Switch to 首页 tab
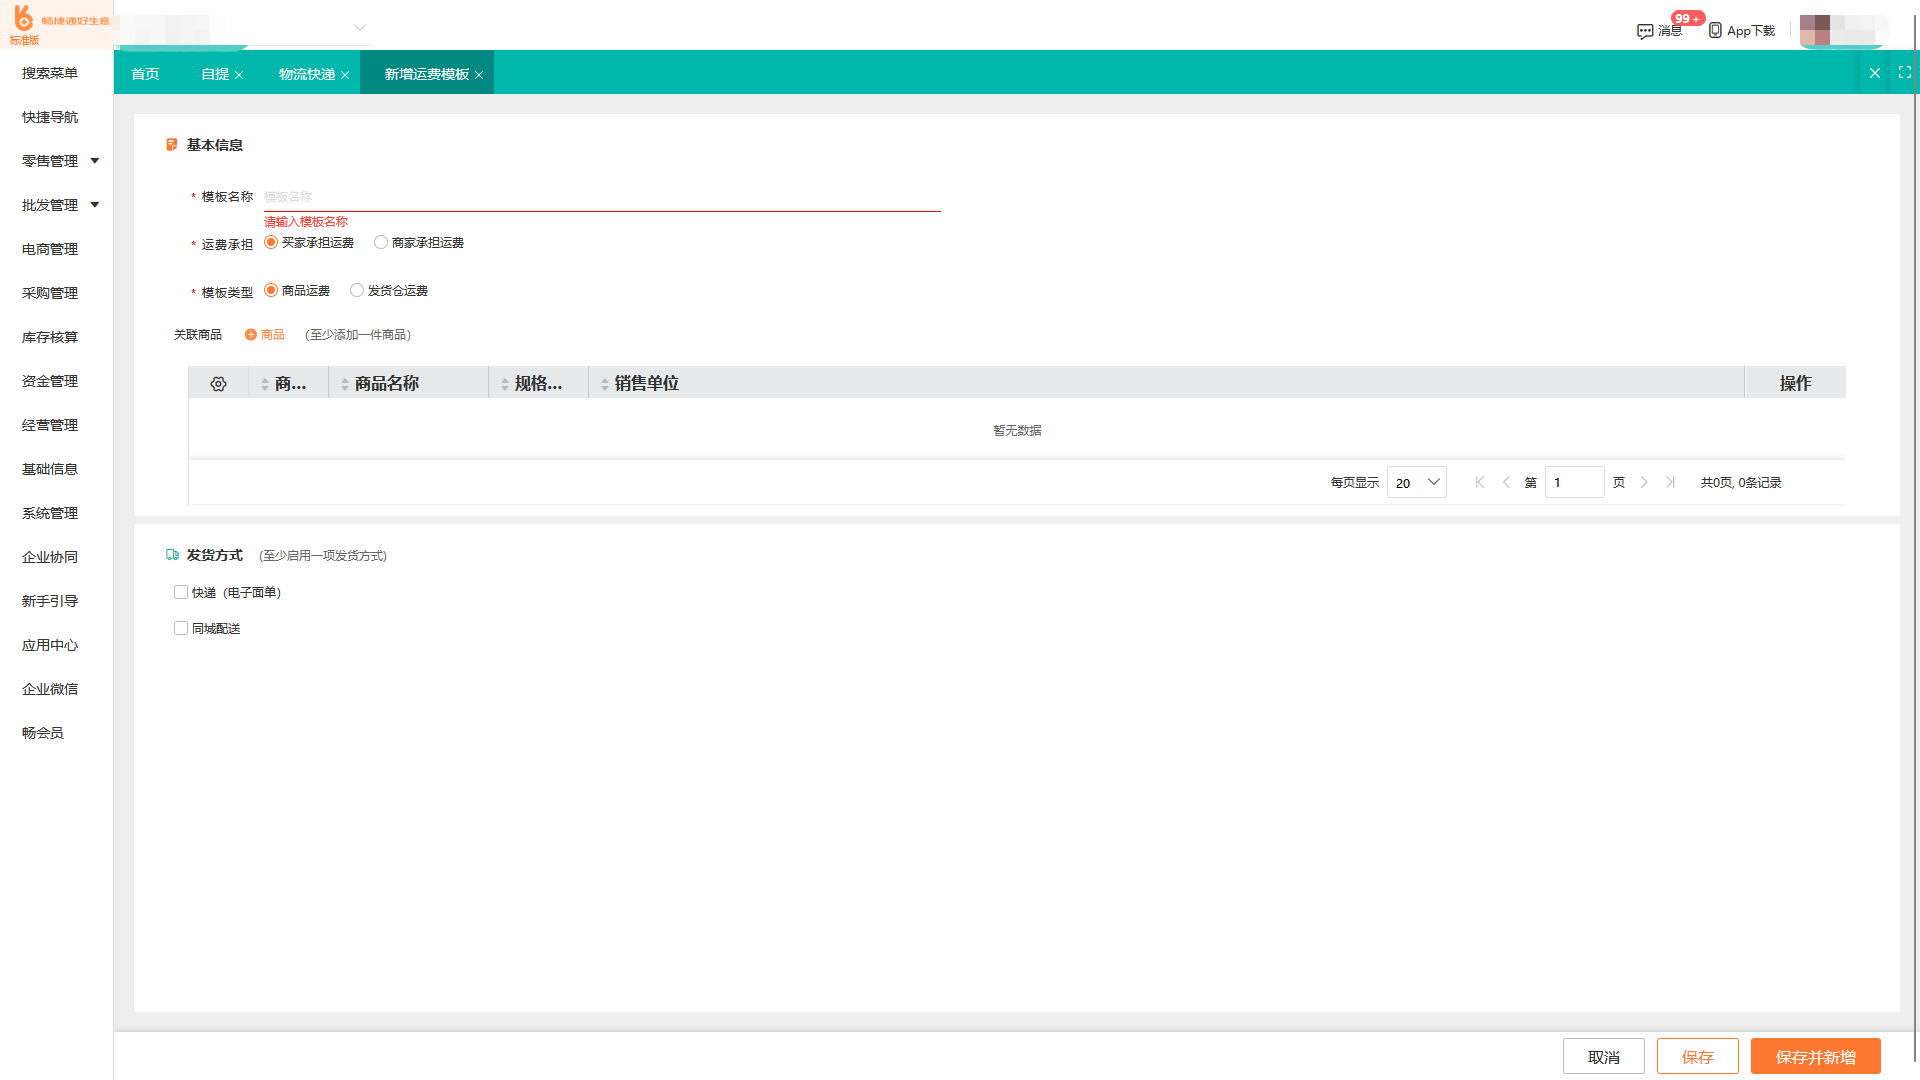The image size is (1920, 1080). pos(144,73)
